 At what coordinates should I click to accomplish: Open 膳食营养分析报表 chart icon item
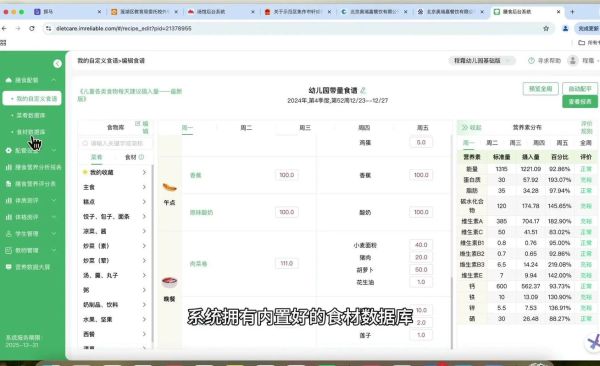9,167
